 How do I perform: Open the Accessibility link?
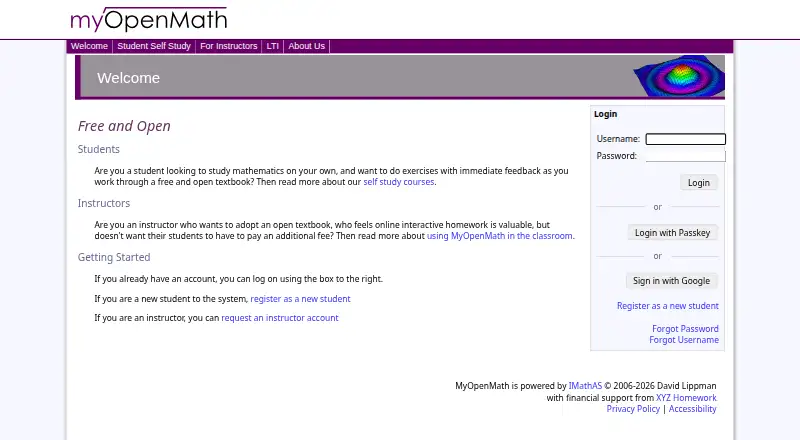(x=692, y=409)
